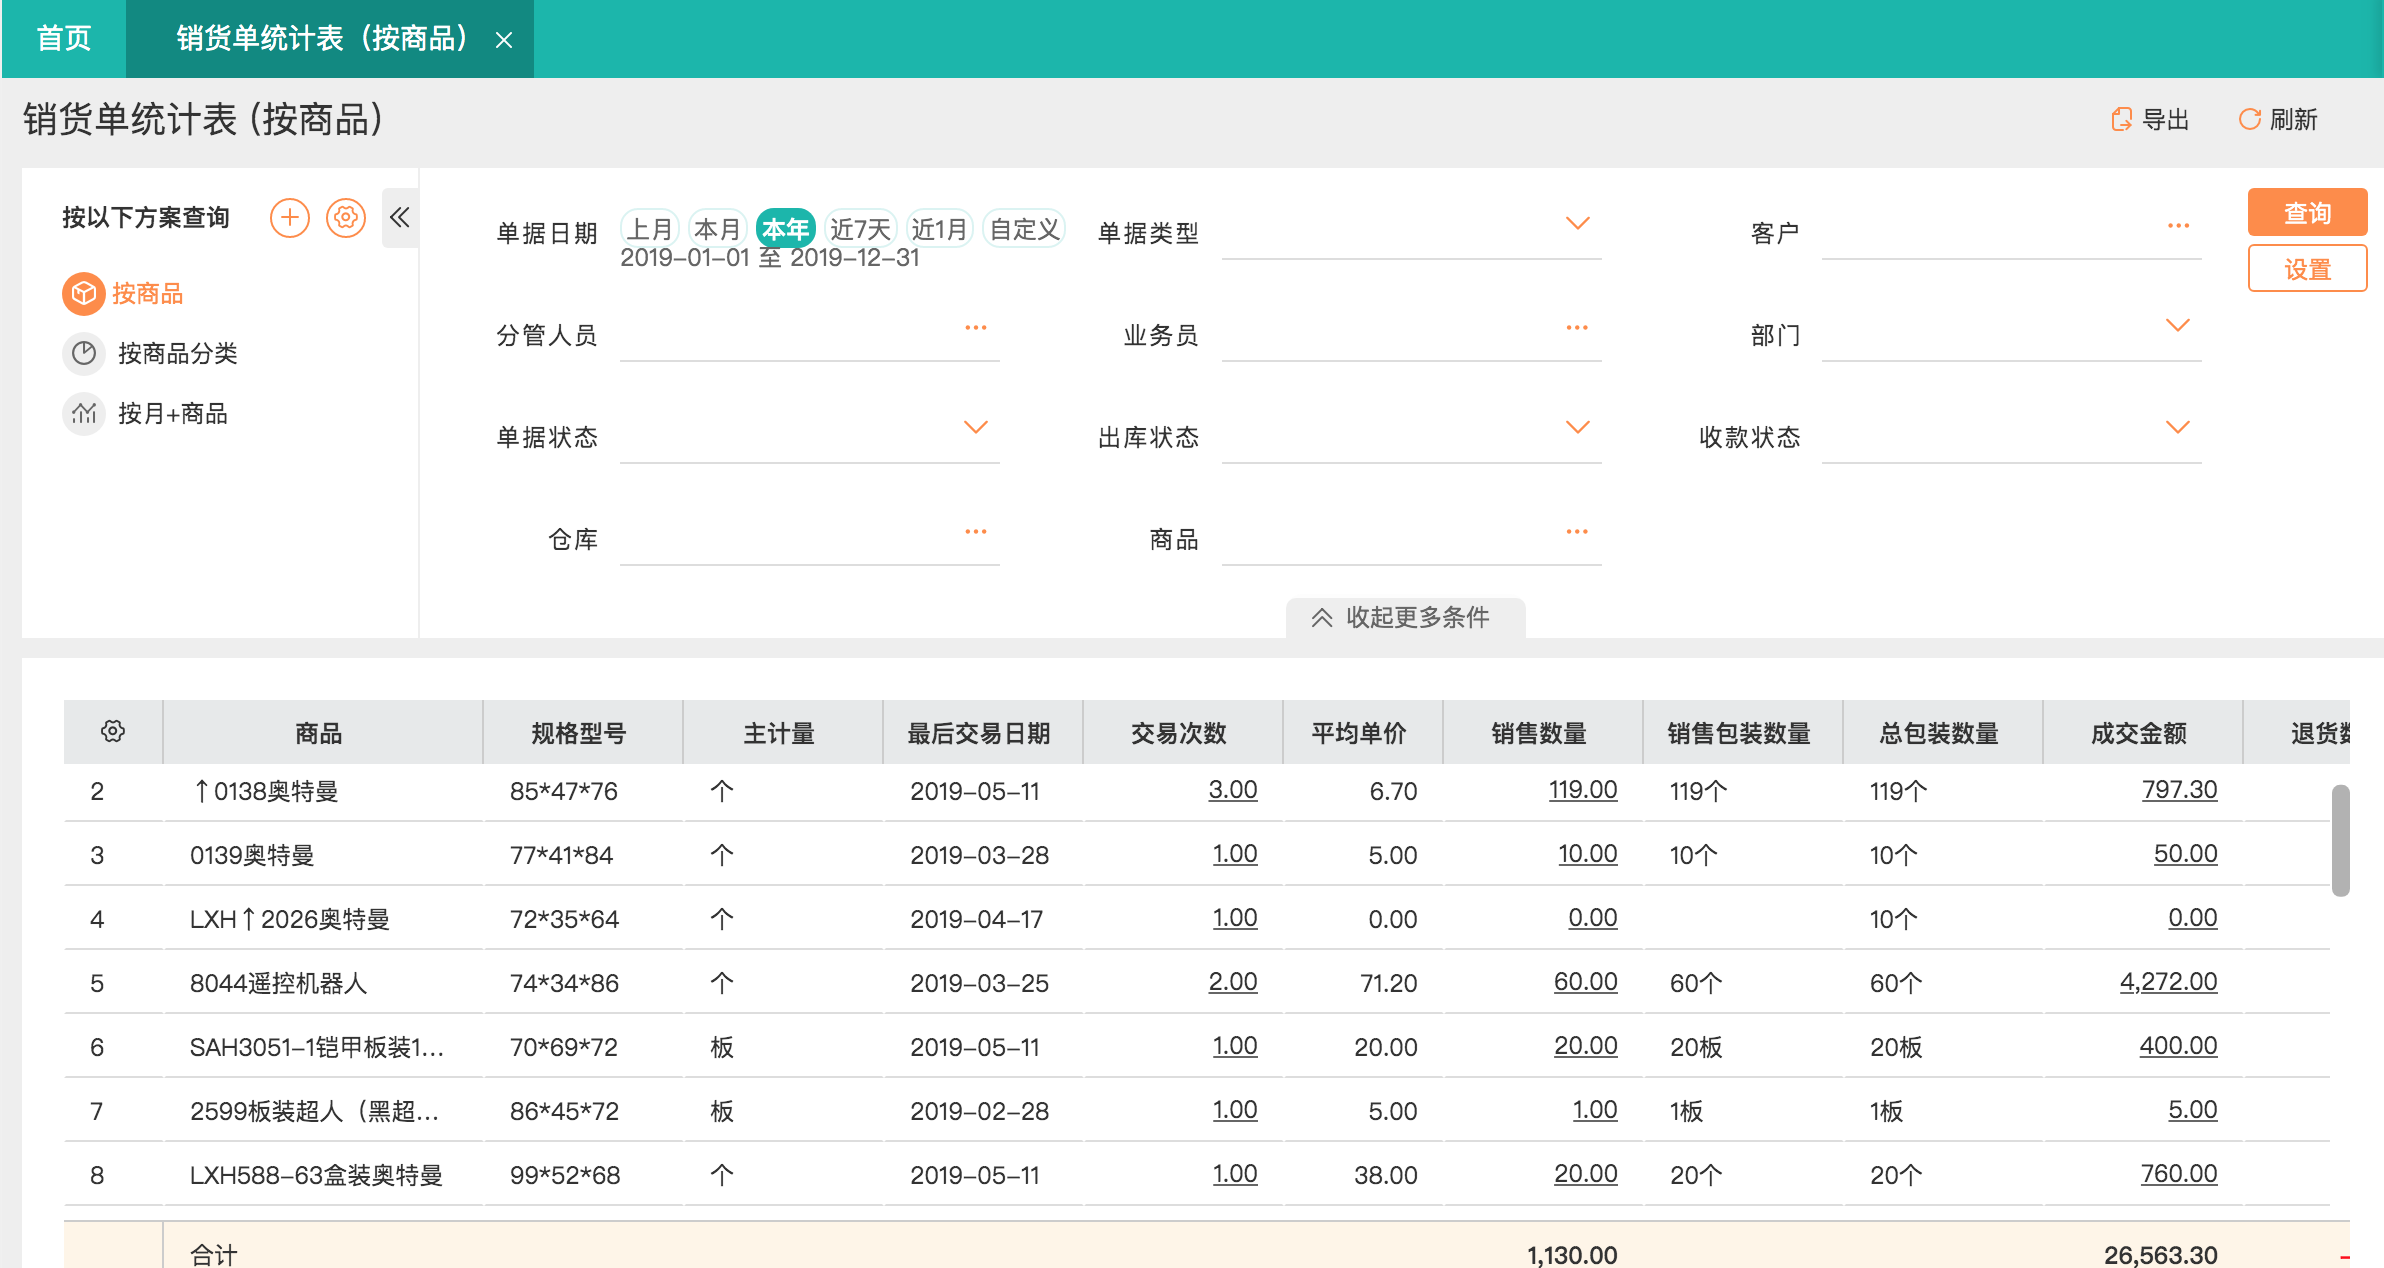
Task: Click the scheme settings gear icon
Action: (344, 219)
